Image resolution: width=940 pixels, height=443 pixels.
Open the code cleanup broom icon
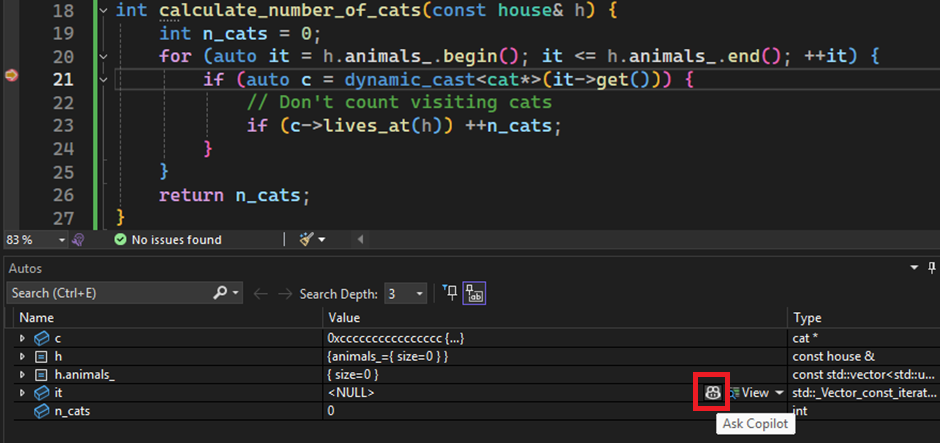point(308,240)
